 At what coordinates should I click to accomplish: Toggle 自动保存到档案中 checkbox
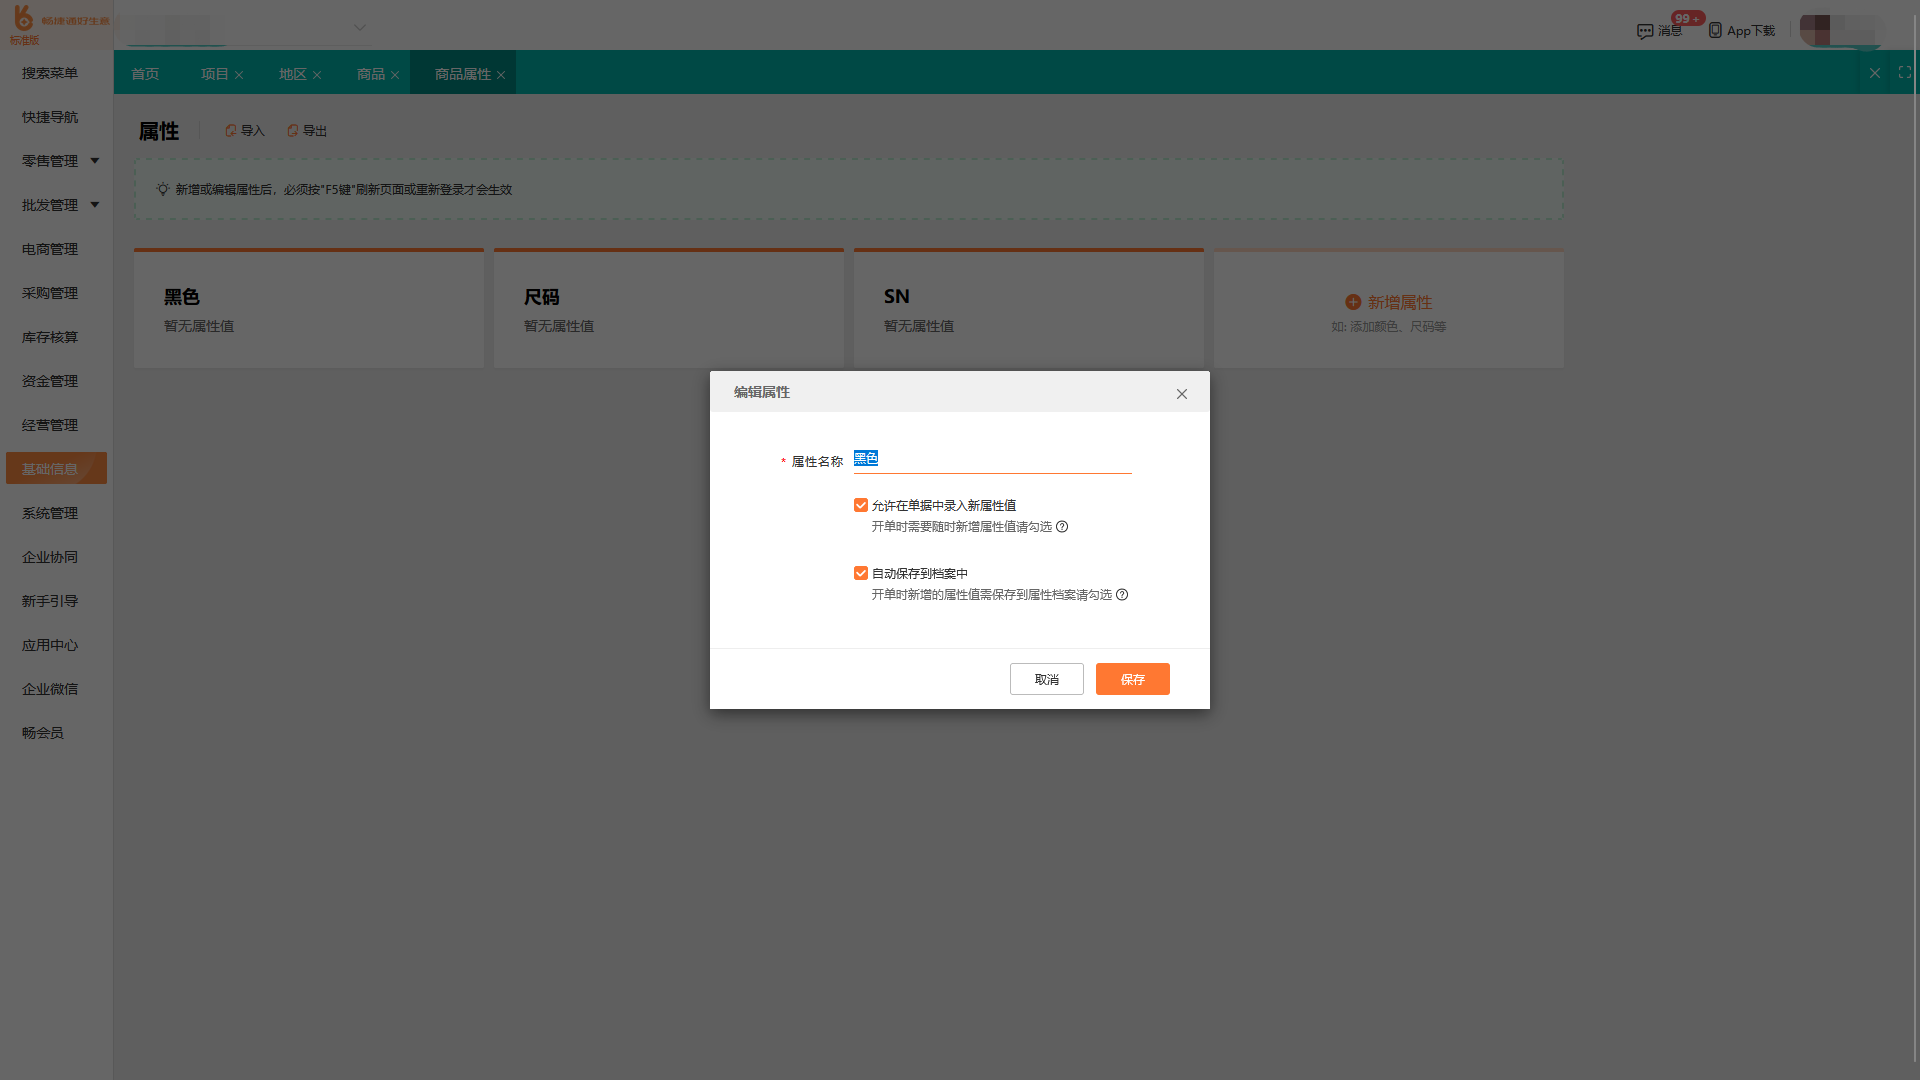pos(861,572)
